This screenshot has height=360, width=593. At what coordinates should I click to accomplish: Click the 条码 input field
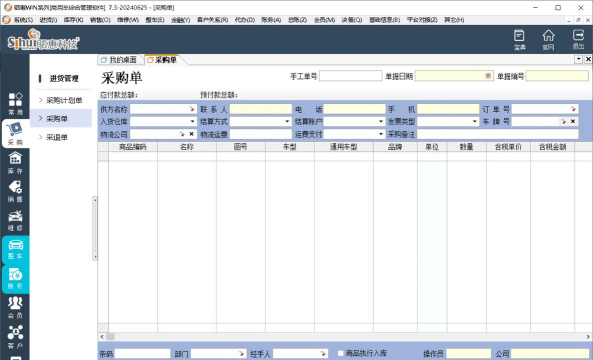click(143, 354)
